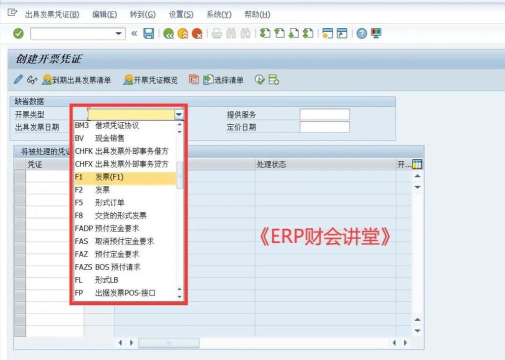Click the Save diskette icon
505x360 pixels.
149,33
